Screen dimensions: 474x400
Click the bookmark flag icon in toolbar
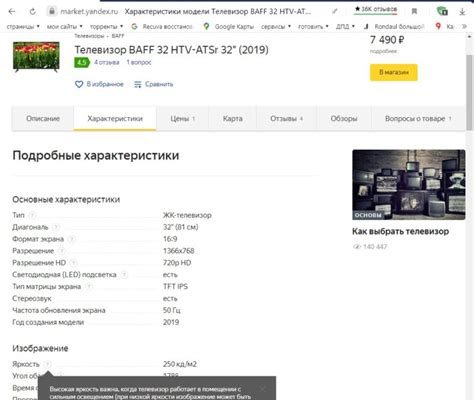point(414,12)
